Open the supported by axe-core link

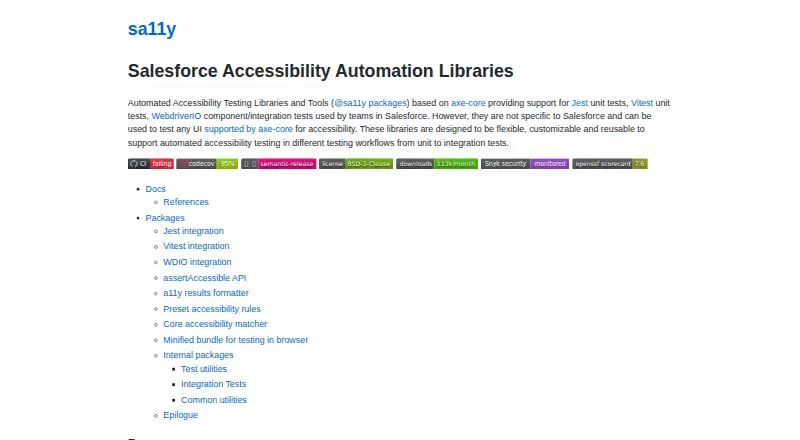[248, 129]
